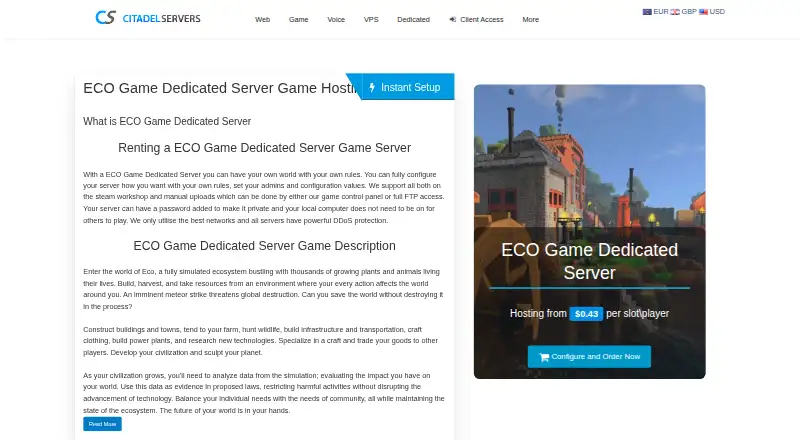
Task: Click the $0.43 price badge
Action: (586, 314)
